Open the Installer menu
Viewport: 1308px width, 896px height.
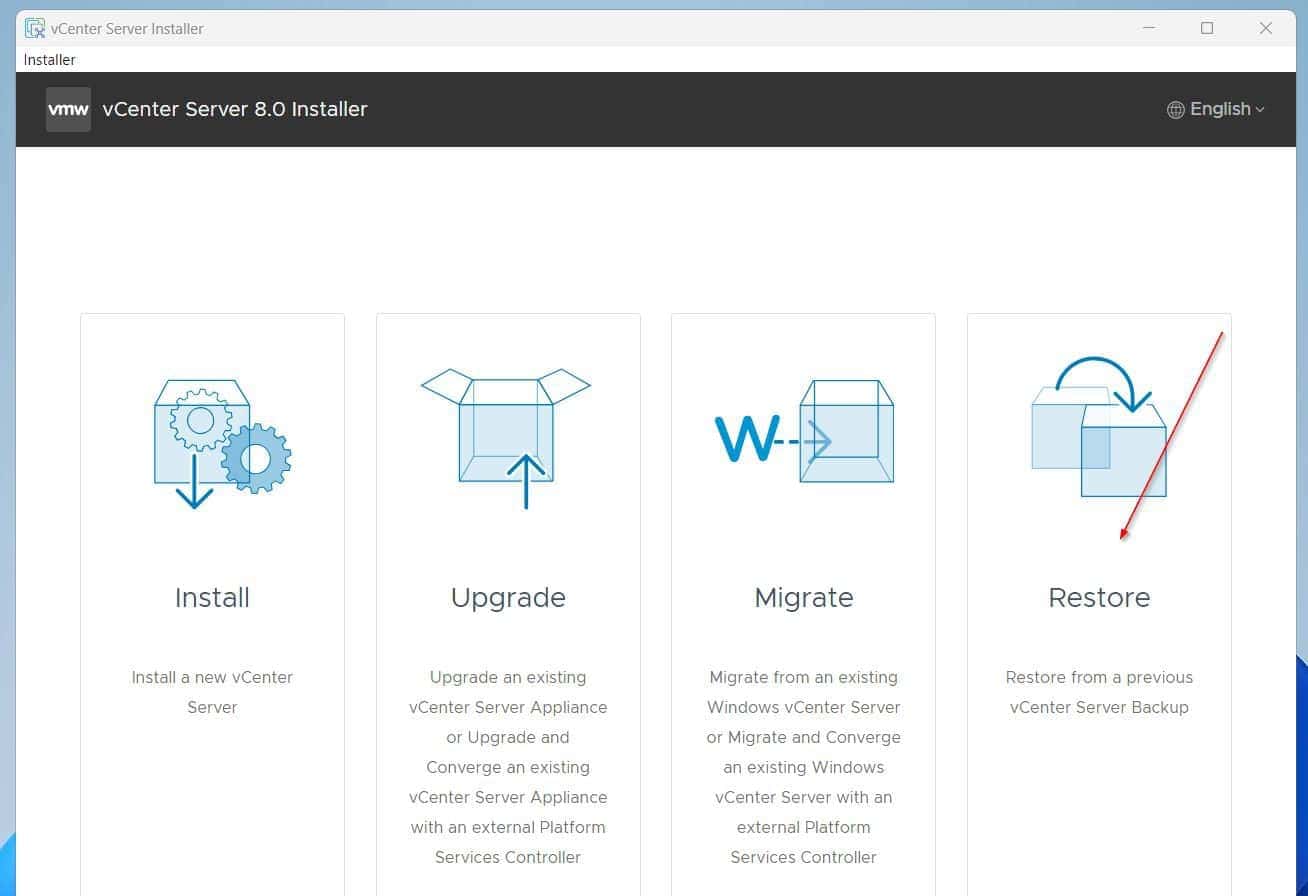[x=49, y=59]
